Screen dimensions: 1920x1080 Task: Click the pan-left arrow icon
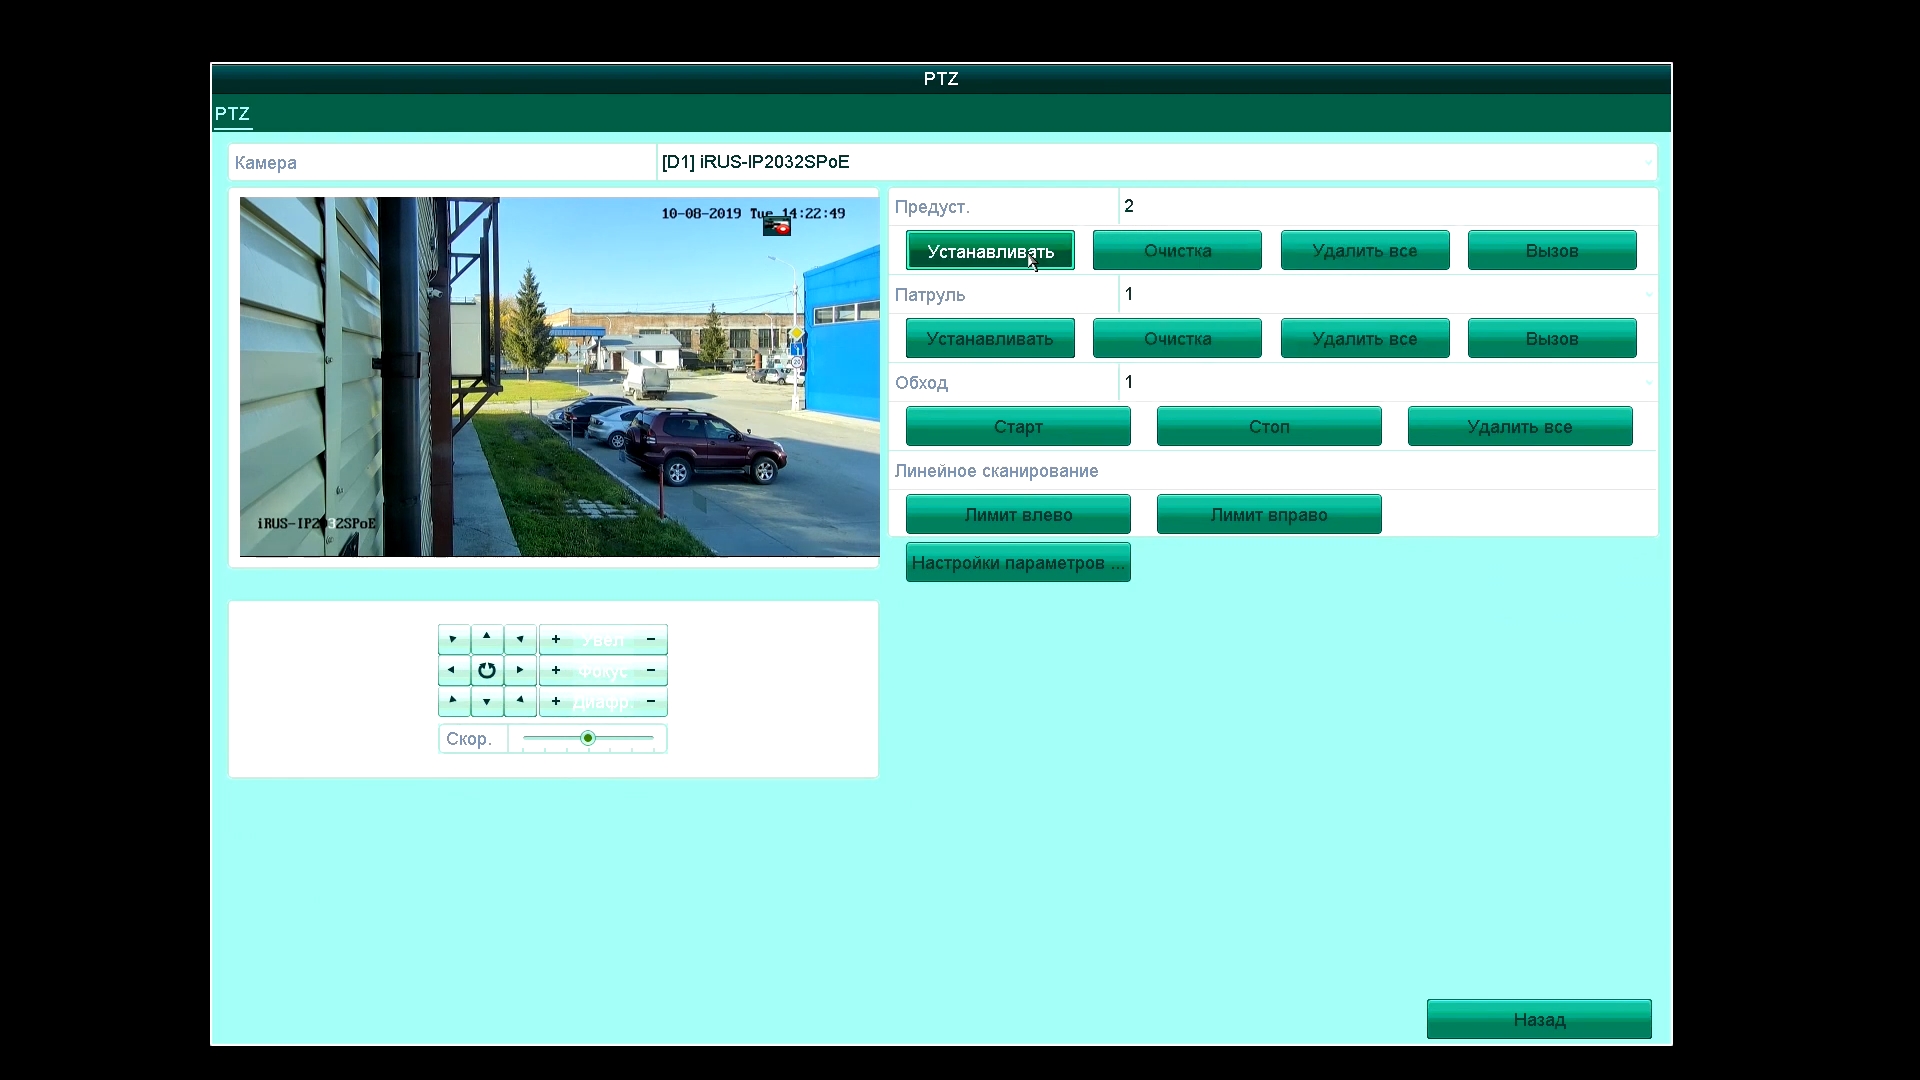pos(454,671)
